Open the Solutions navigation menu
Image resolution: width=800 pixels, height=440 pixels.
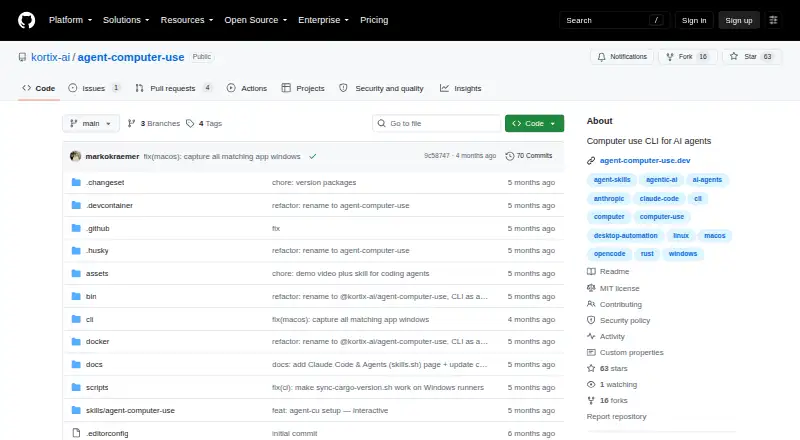point(126,20)
